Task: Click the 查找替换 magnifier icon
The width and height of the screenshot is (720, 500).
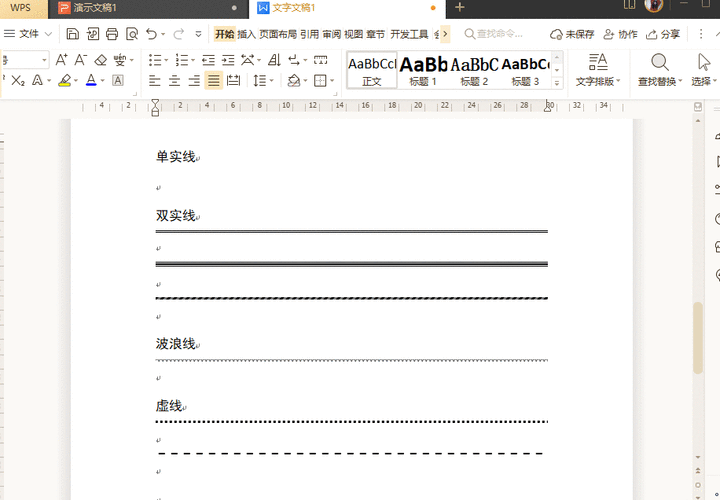Action: coord(660,63)
